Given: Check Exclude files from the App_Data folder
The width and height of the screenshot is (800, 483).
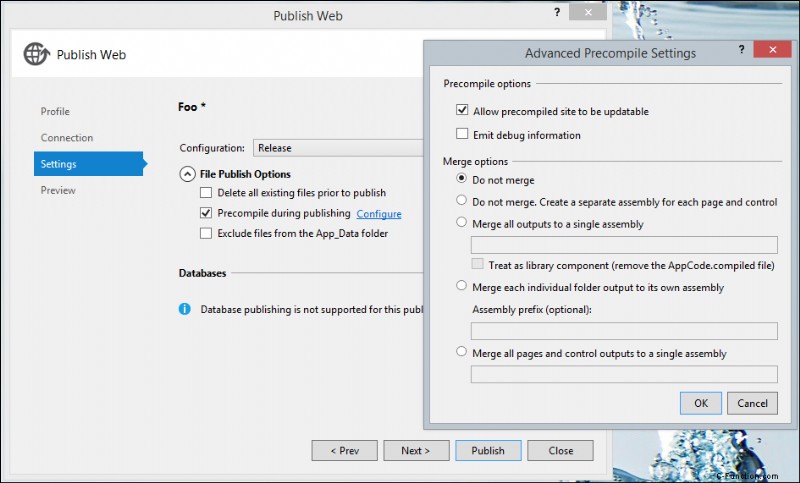Looking at the screenshot, I should click(x=206, y=234).
